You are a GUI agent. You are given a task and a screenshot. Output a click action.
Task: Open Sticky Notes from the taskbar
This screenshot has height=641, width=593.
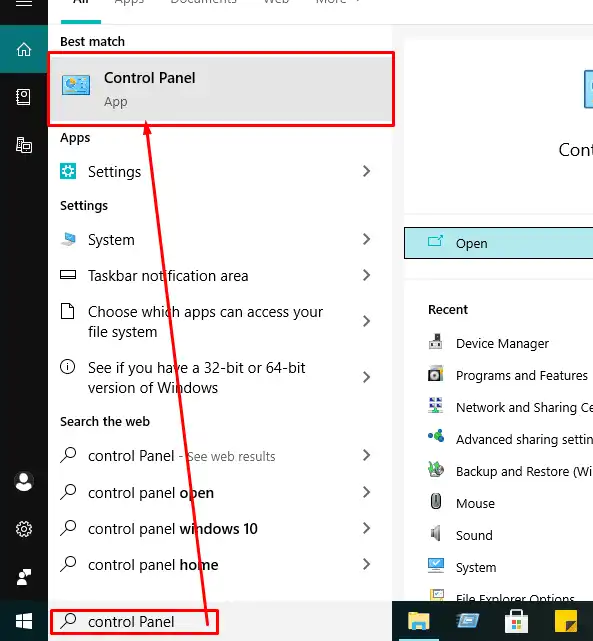coord(566,621)
